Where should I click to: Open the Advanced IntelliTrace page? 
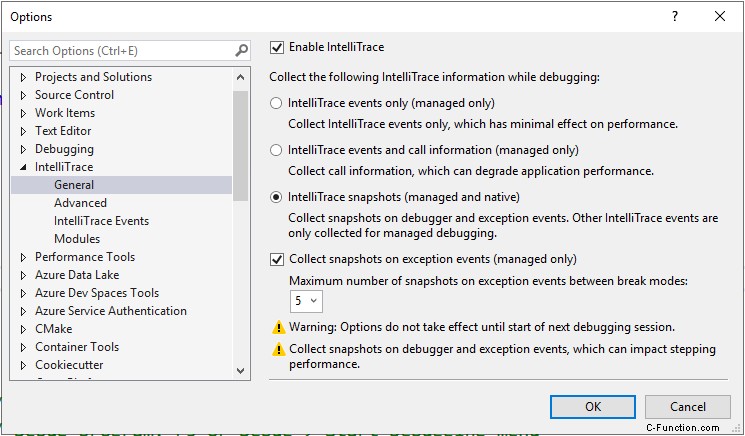point(80,203)
